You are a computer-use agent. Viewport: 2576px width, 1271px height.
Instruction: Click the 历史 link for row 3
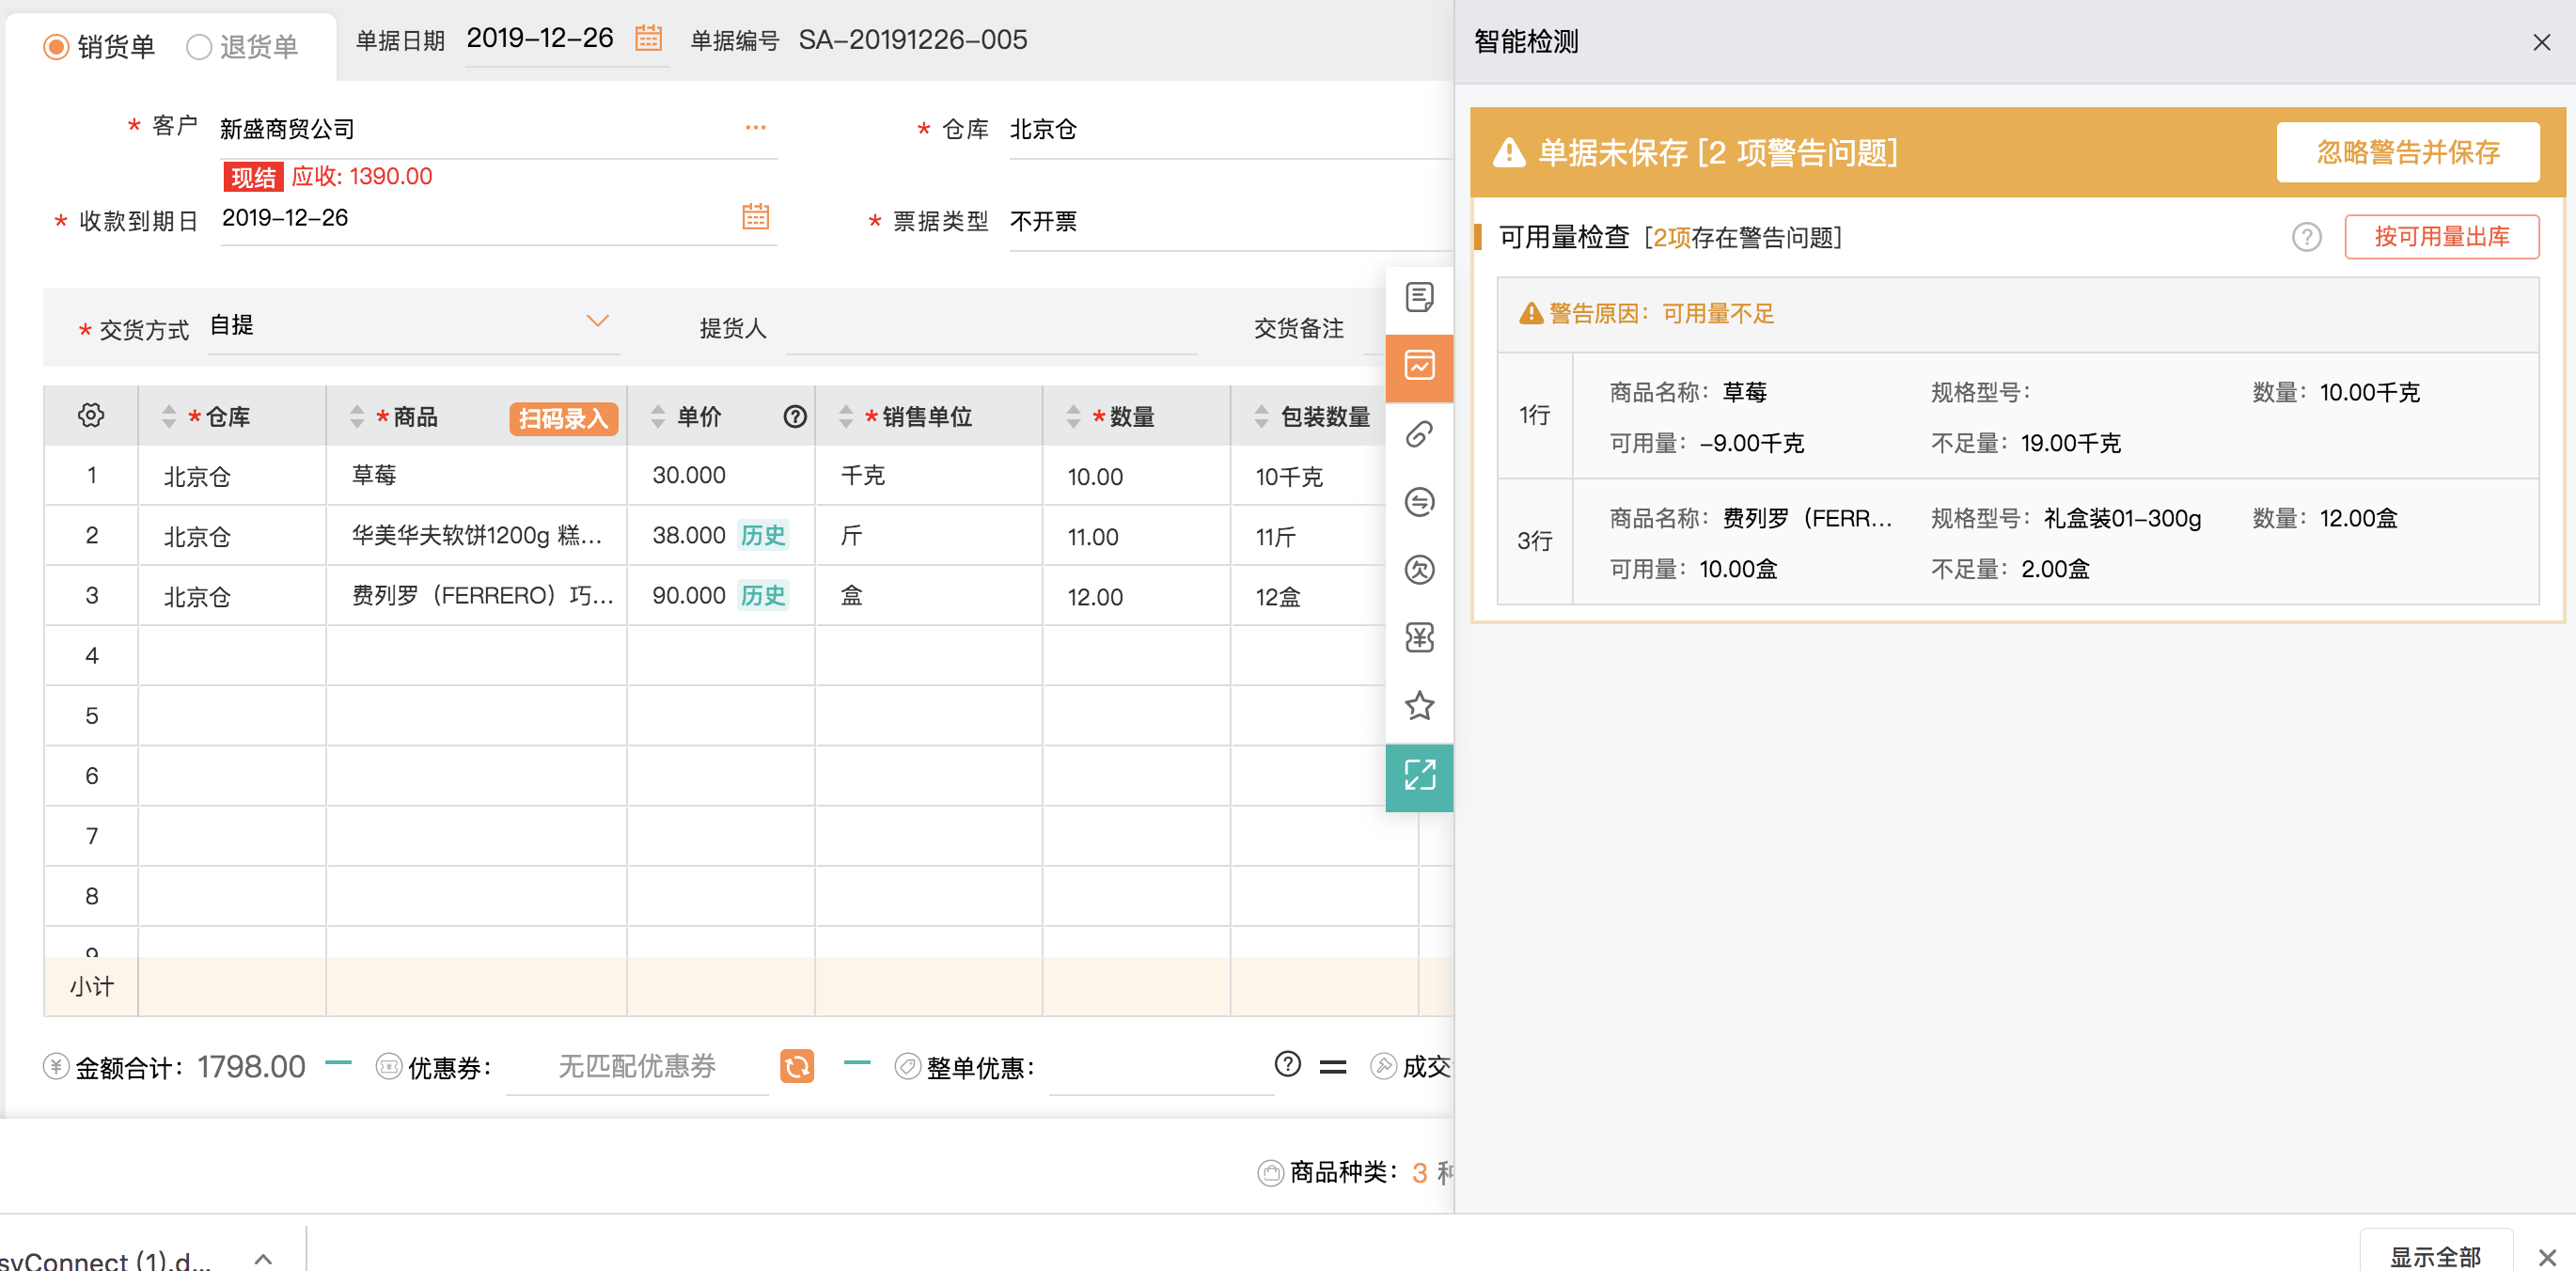[764, 594]
